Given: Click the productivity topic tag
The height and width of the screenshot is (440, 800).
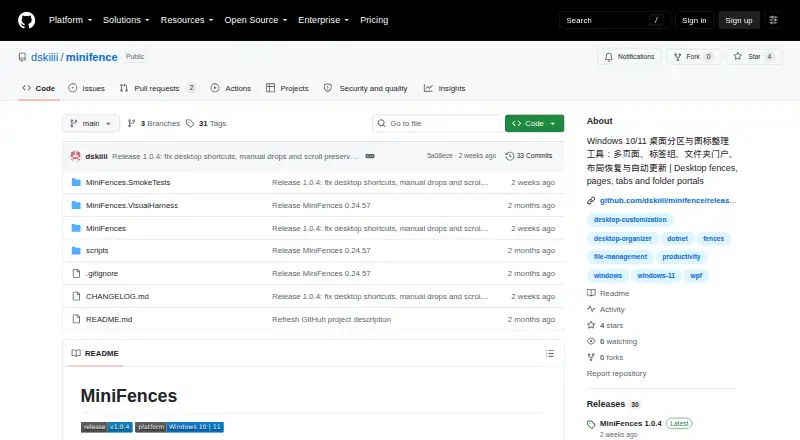Looking at the screenshot, I should tap(681, 257).
